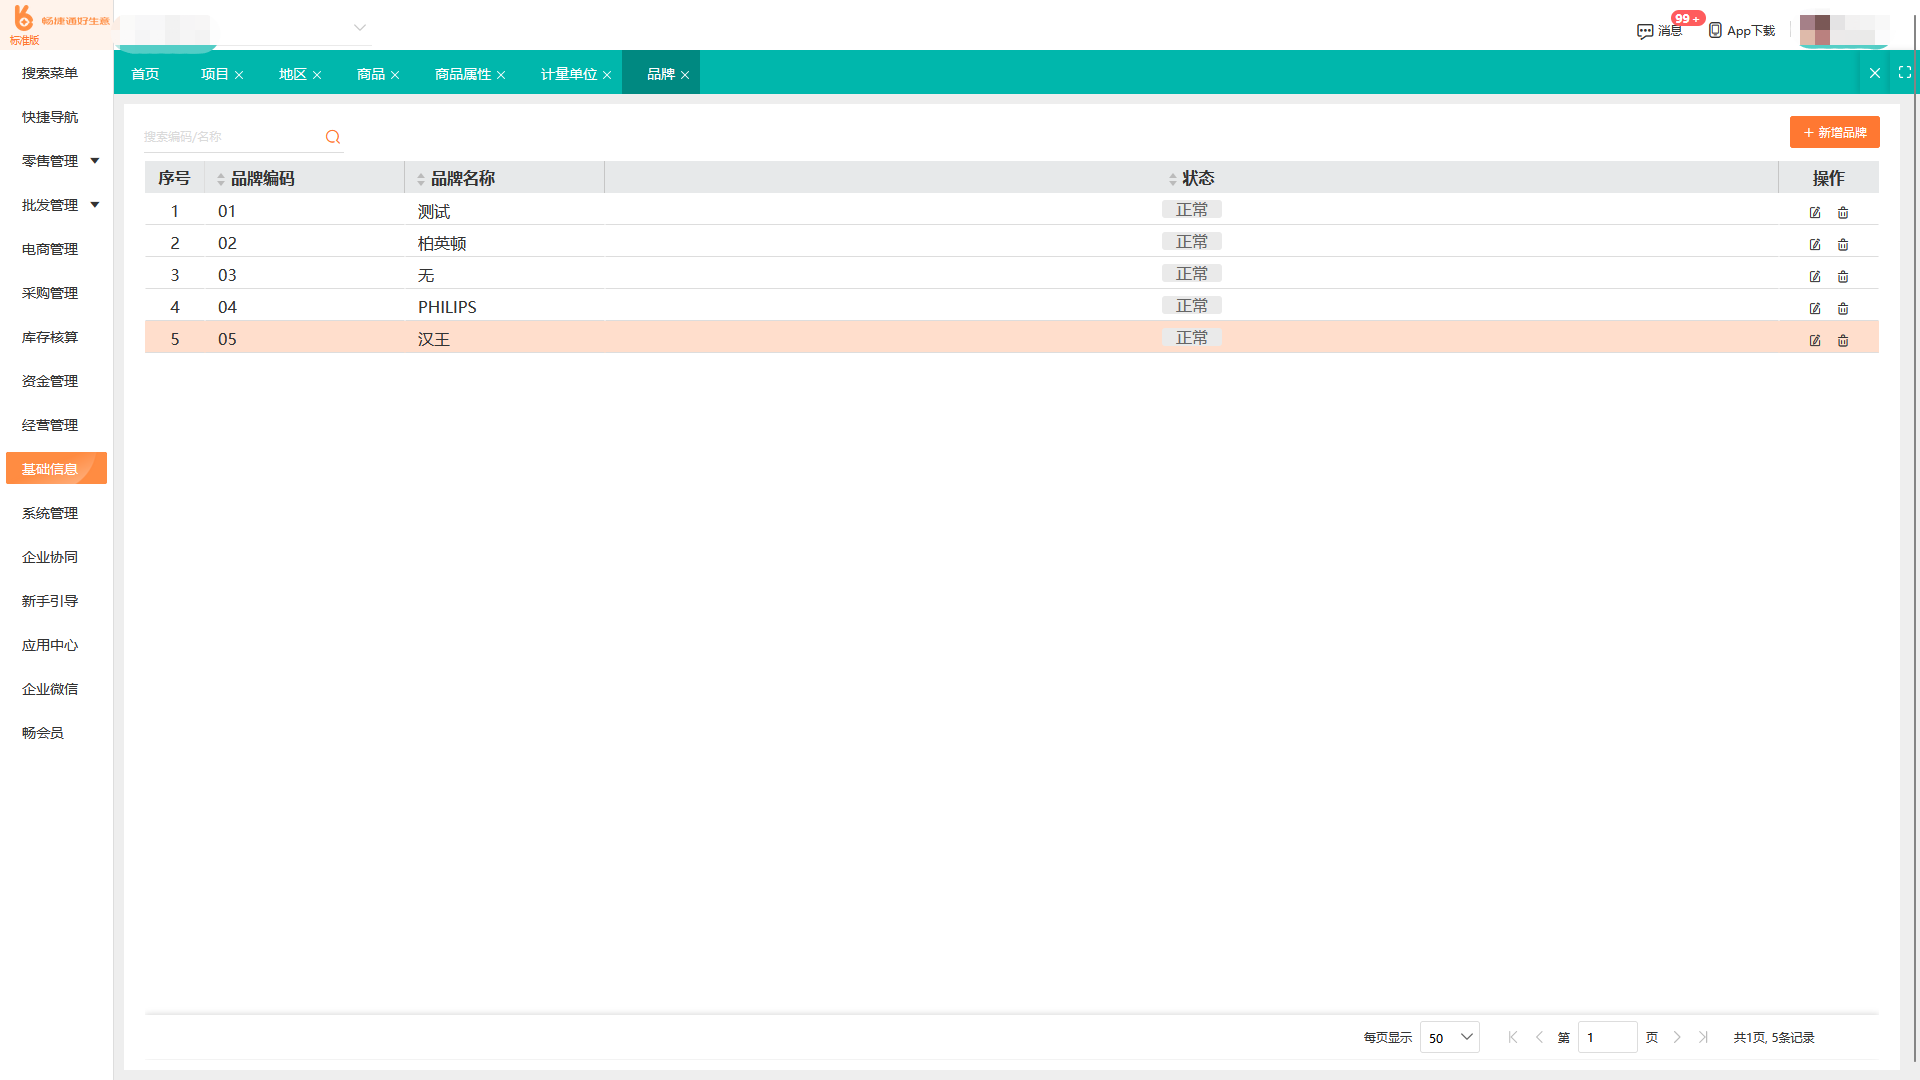Select the 基础信息 menu item
This screenshot has height=1080, width=1920.
point(50,468)
